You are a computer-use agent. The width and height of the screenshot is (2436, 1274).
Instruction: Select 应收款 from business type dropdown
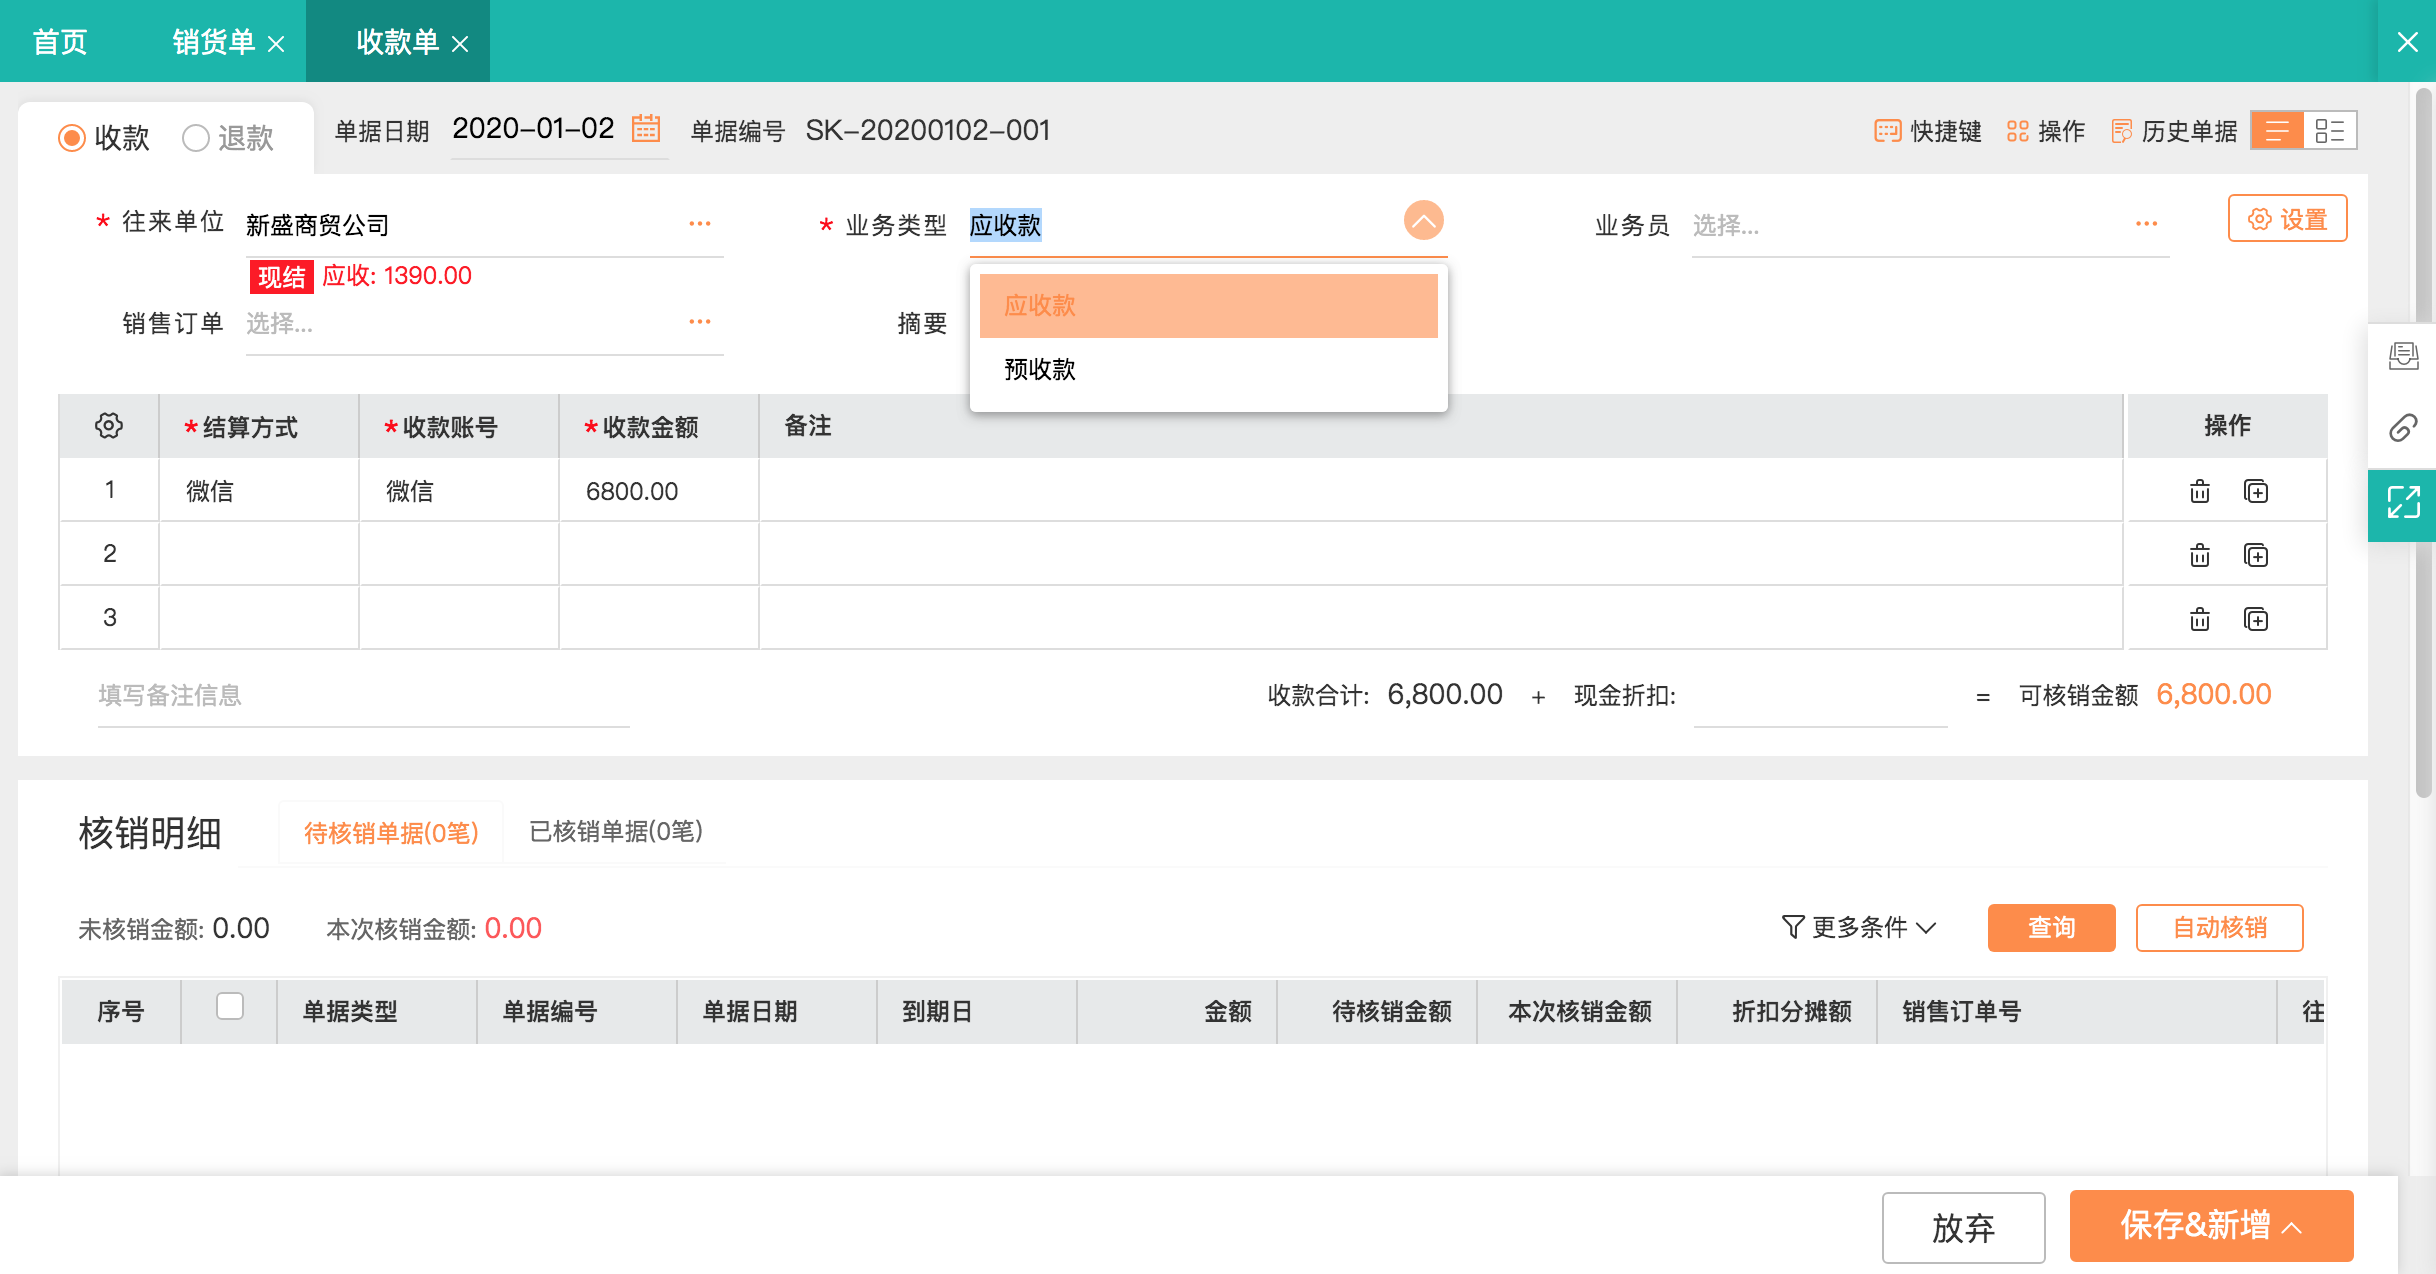pyautogui.click(x=1210, y=306)
